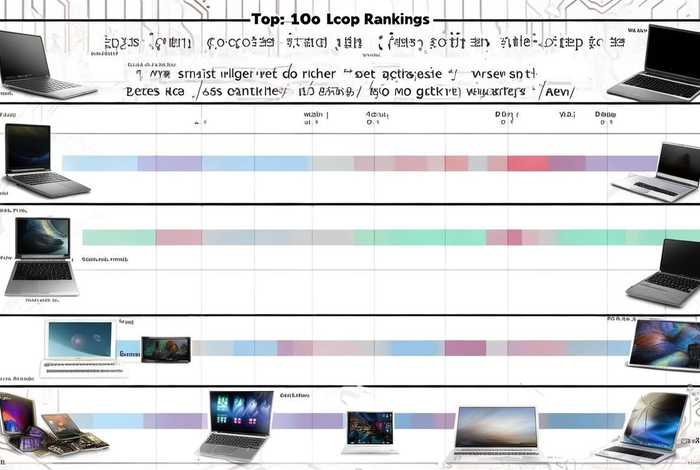Click the red segment of the first-row bar
The height and width of the screenshot is (470, 700).
click(527, 163)
